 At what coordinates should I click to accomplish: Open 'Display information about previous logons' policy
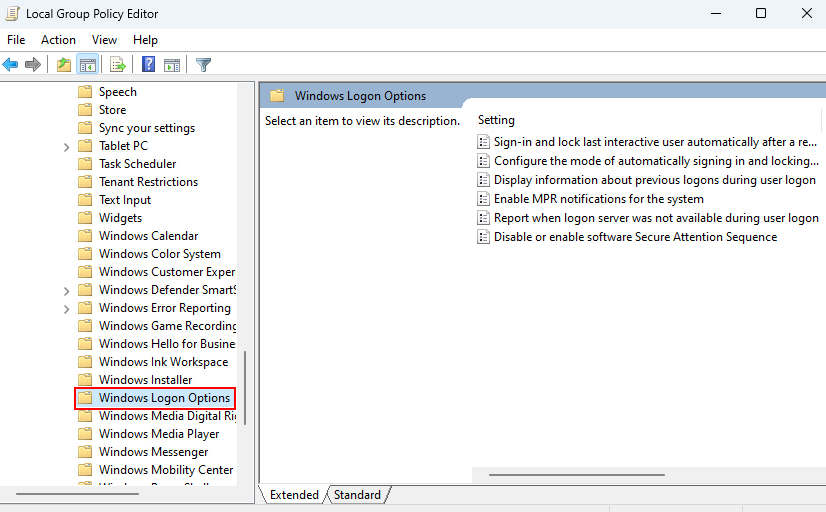(655, 180)
